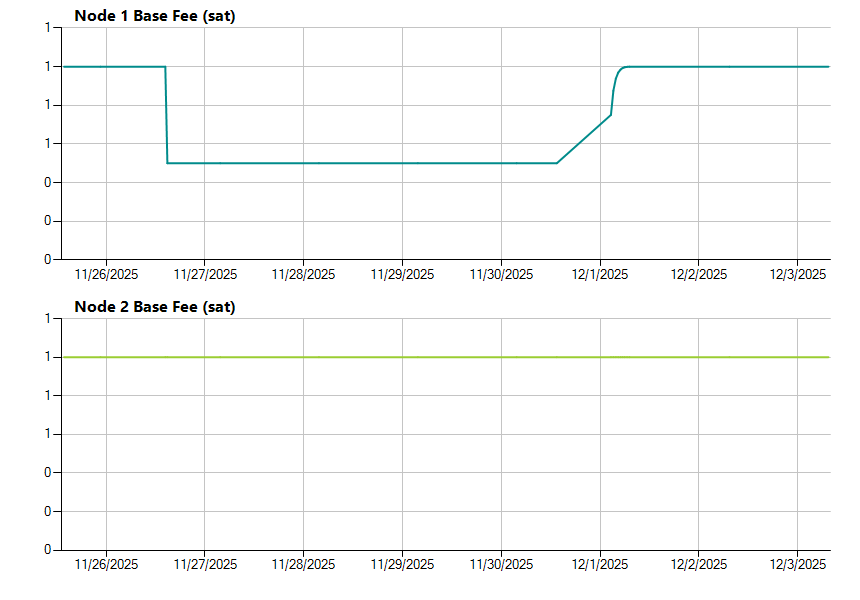Click the 11/30/2025 label under Node 2 chart
This screenshot has height=600, width=860.
tap(501, 565)
